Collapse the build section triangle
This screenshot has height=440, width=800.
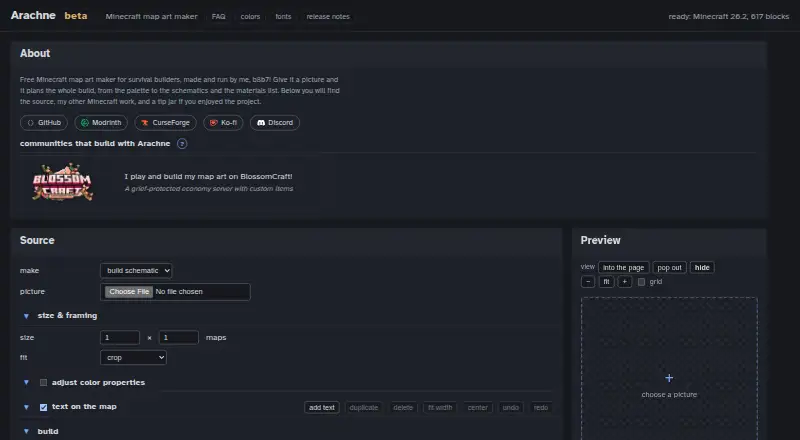tap(26, 432)
